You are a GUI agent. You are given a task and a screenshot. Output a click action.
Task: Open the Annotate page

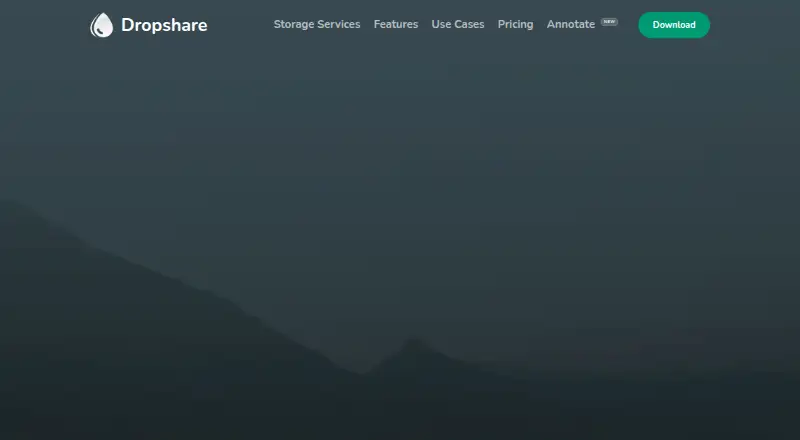[571, 25]
